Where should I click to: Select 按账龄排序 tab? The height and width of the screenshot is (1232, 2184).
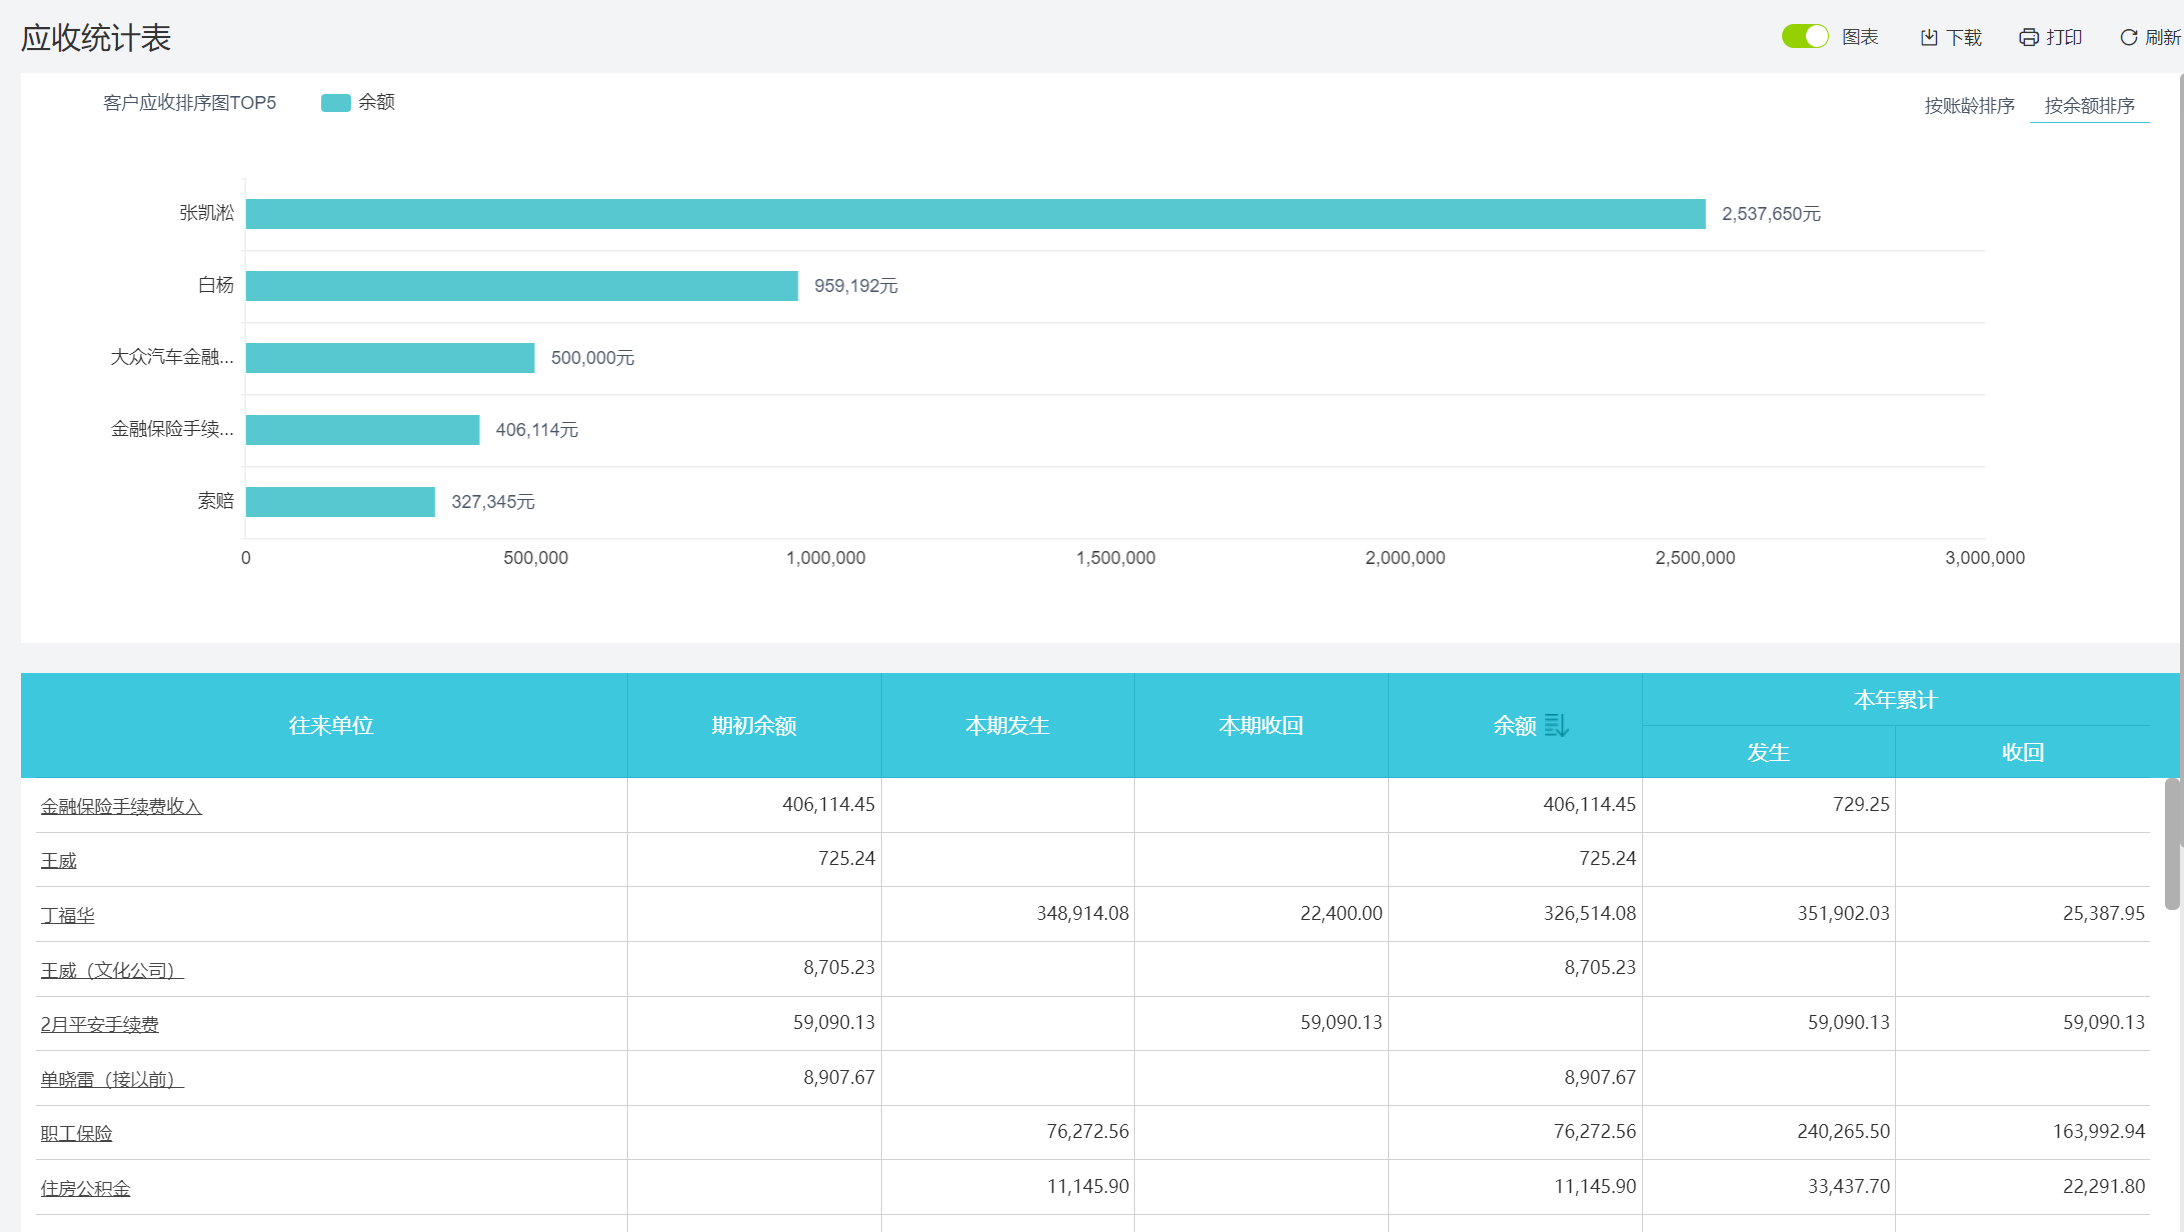point(1964,104)
